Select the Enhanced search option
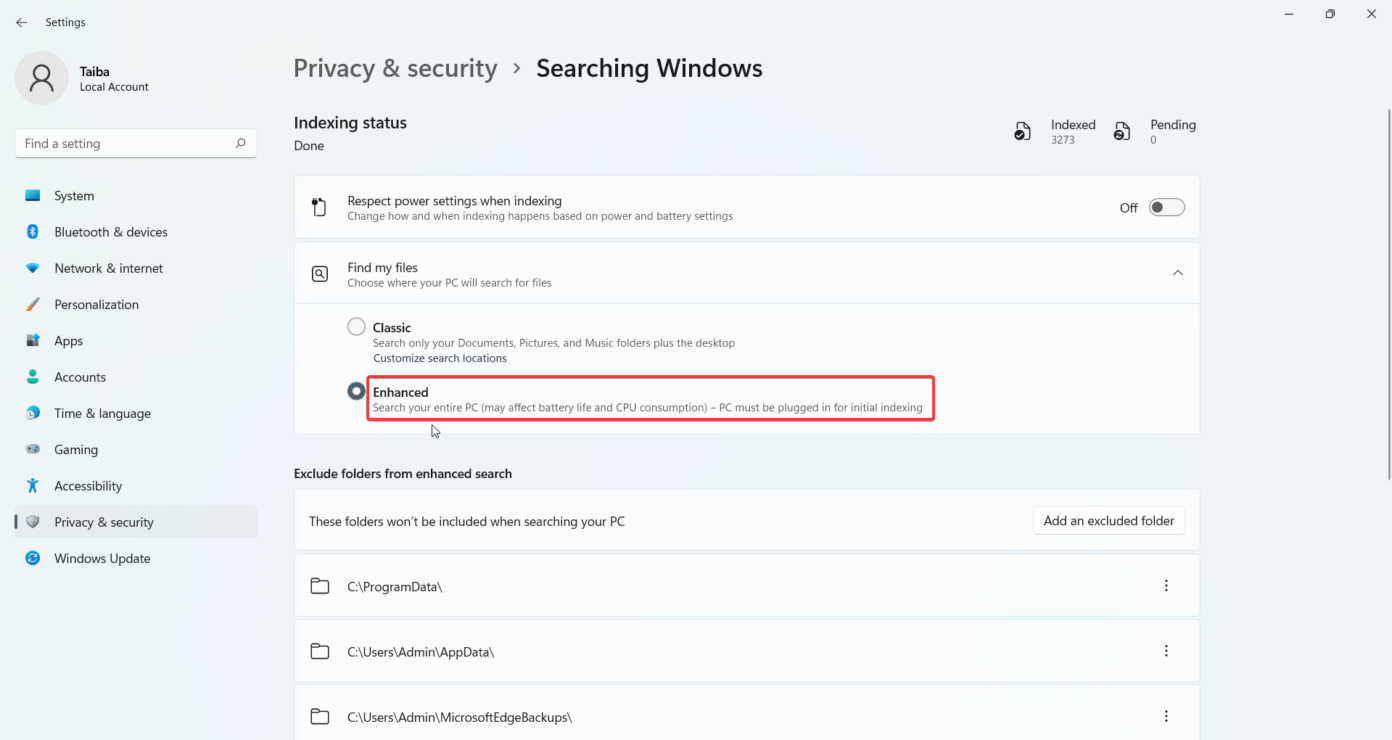Image resolution: width=1392 pixels, height=740 pixels. point(356,390)
